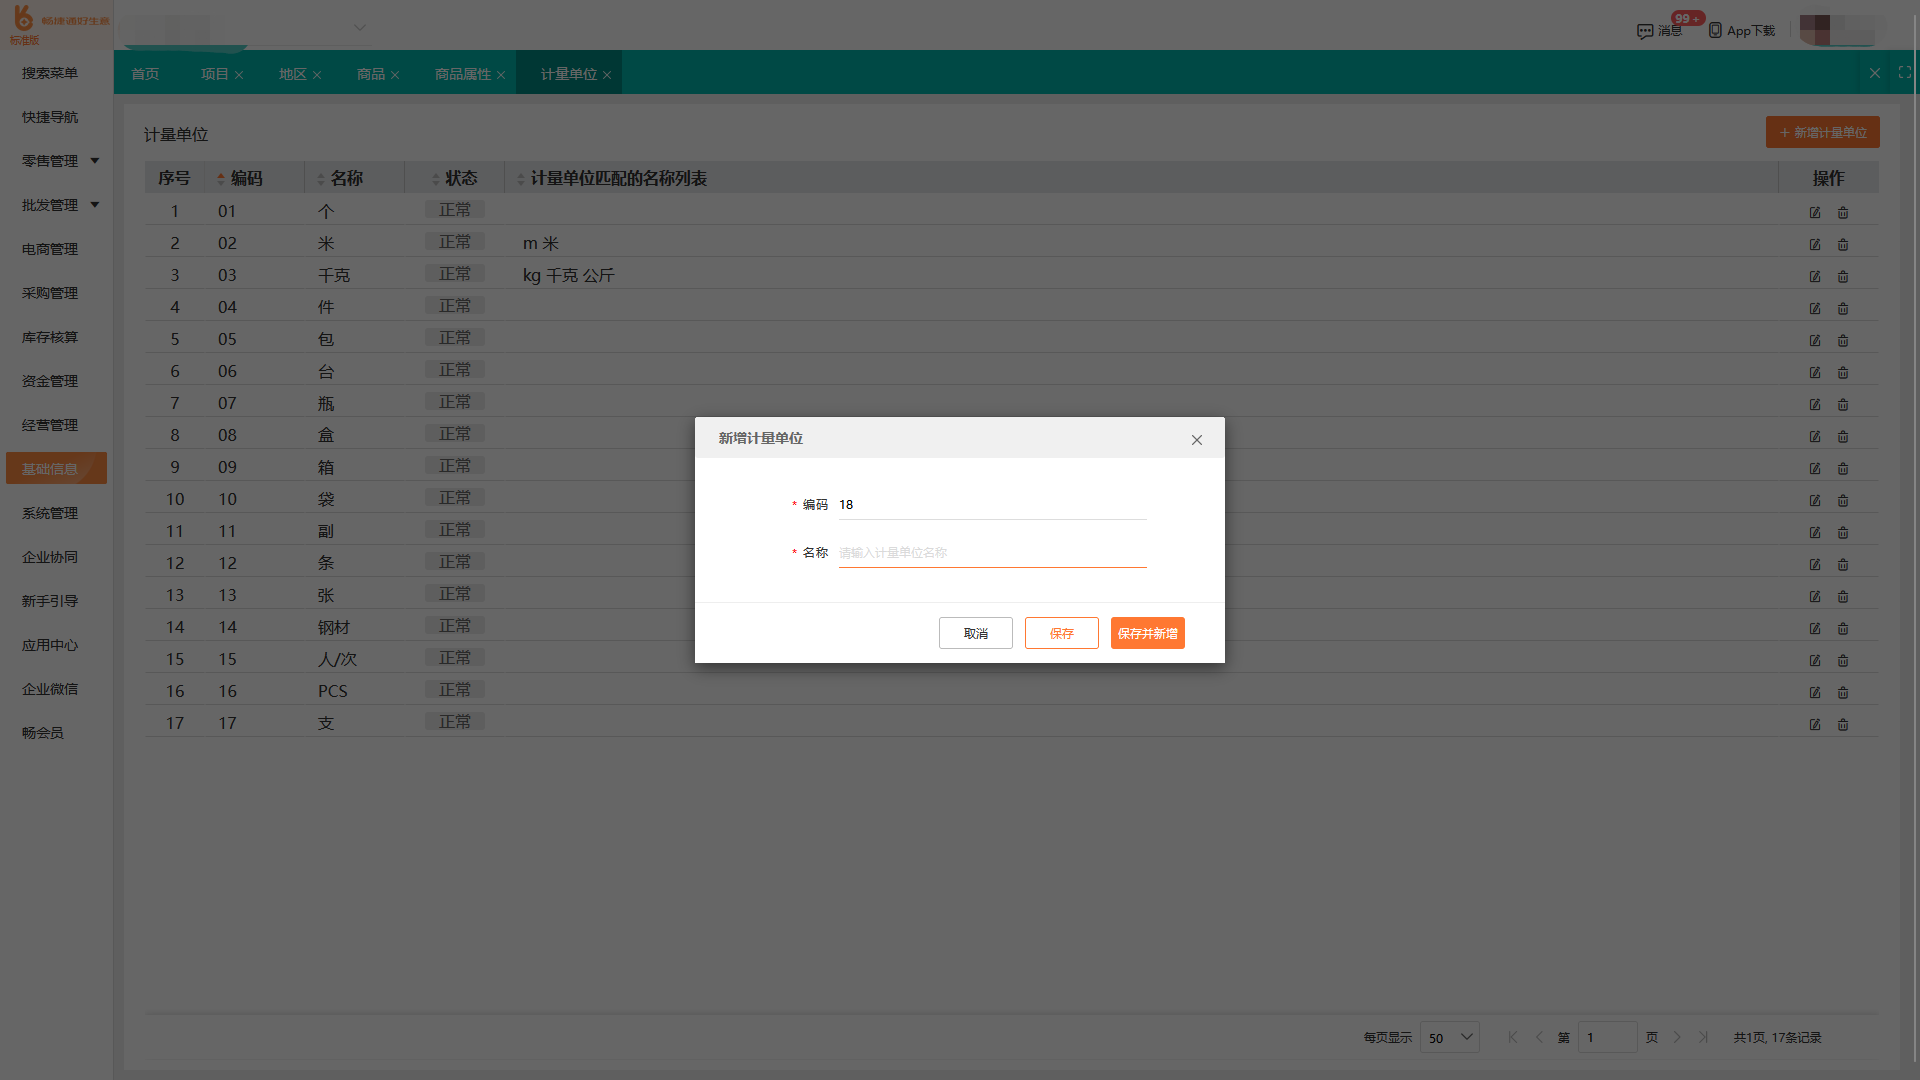
Task: Click the delete icon for row 9
Action: coord(1844,467)
